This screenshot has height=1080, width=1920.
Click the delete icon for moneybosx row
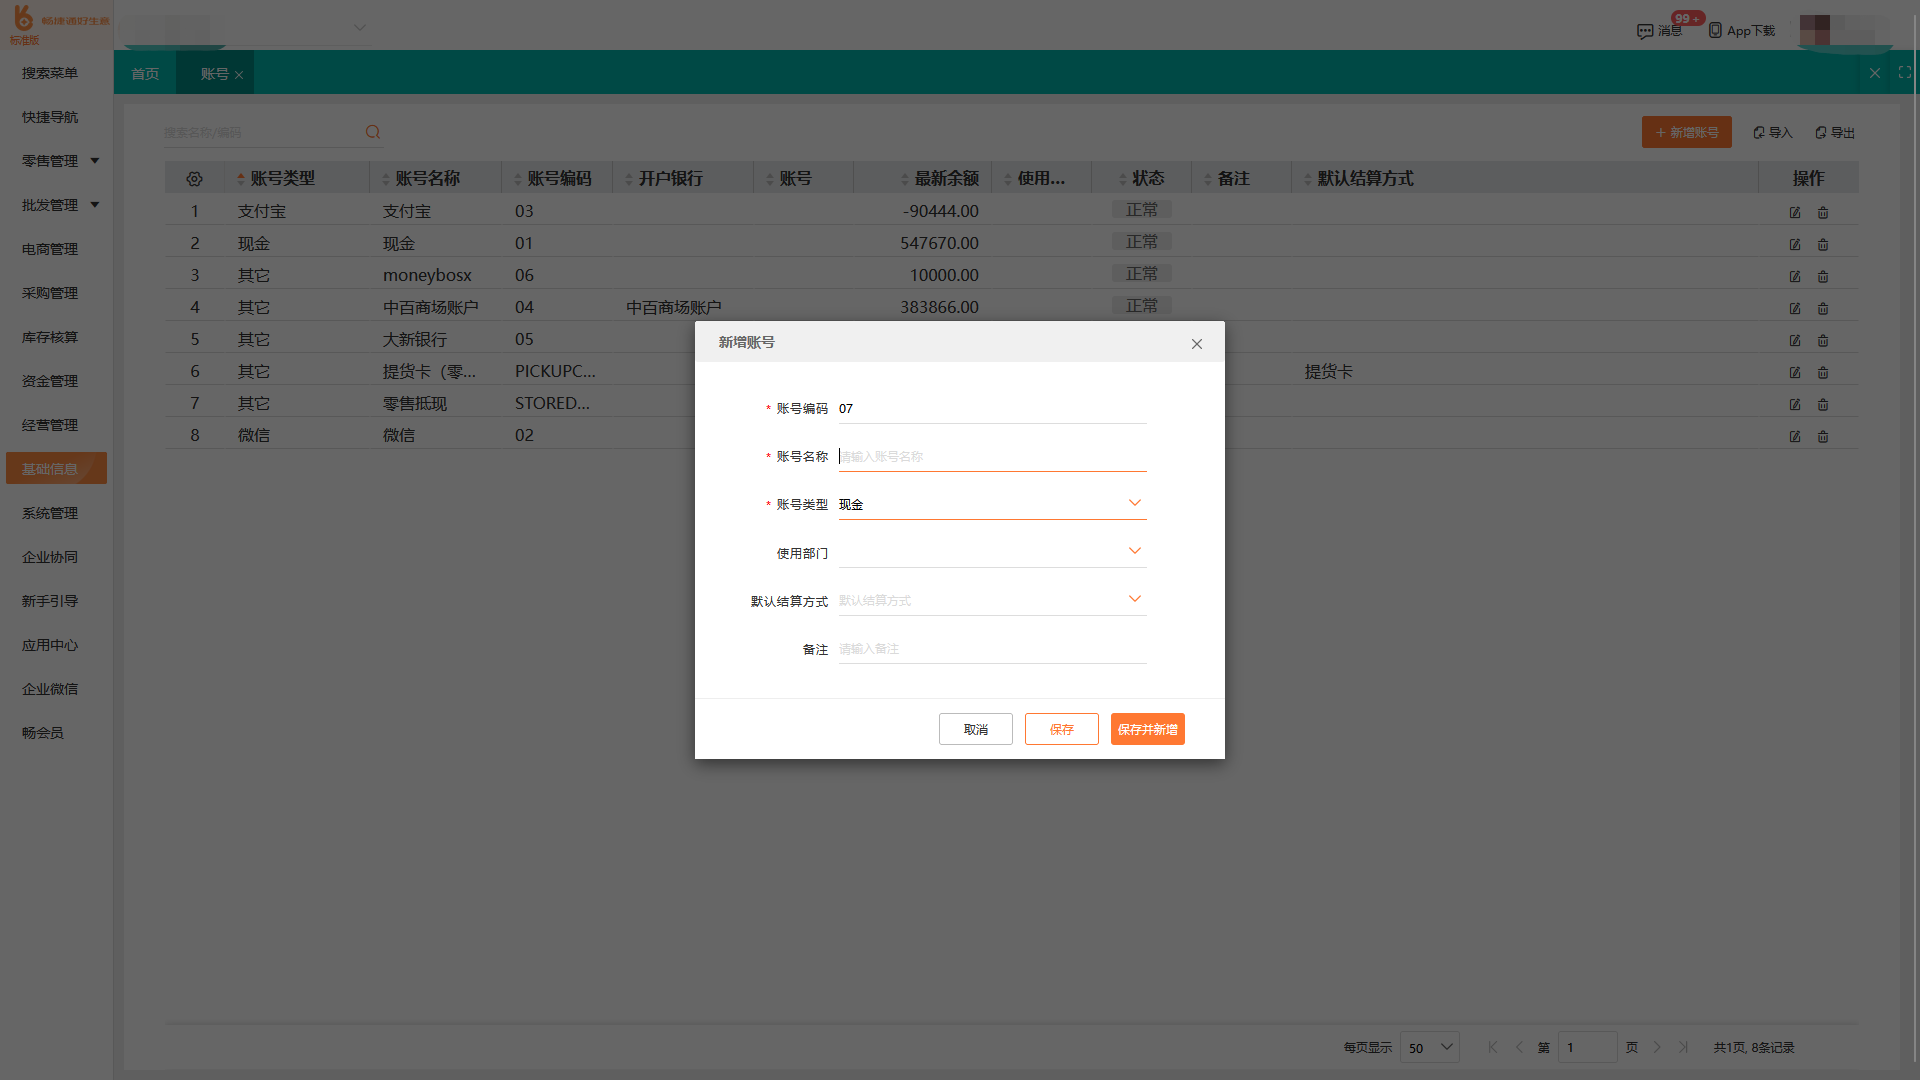coord(1824,276)
